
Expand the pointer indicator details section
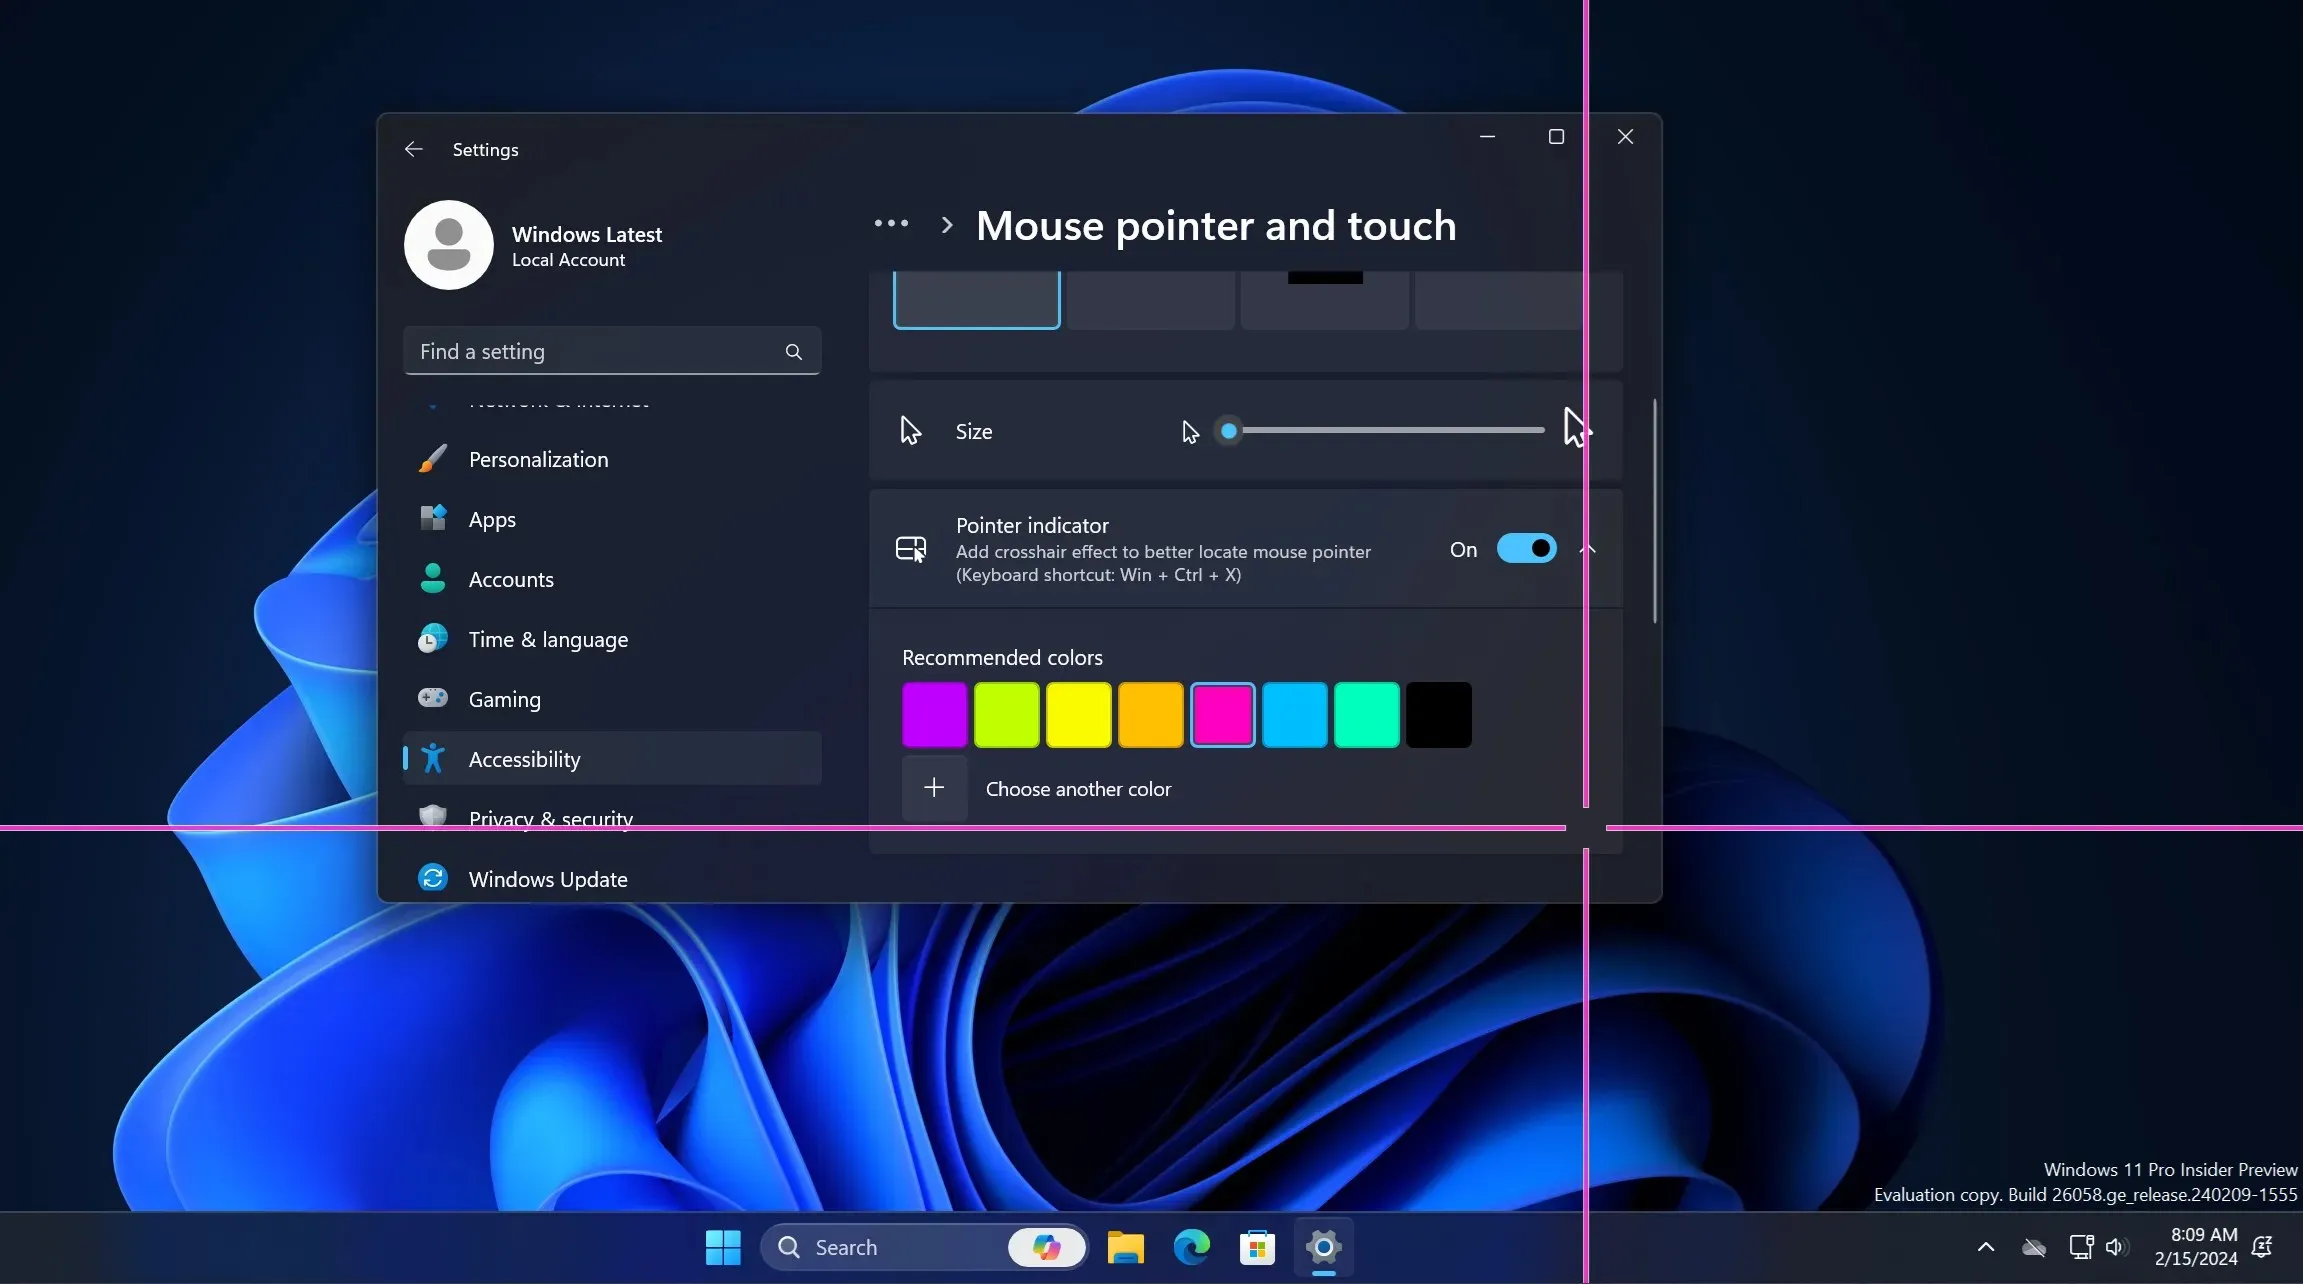click(x=1590, y=549)
